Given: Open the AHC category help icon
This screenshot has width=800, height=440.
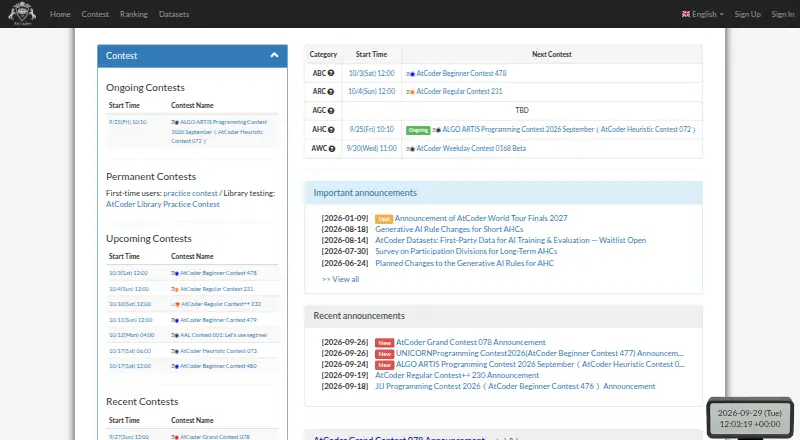Looking at the screenshot, I should (331, 130).
